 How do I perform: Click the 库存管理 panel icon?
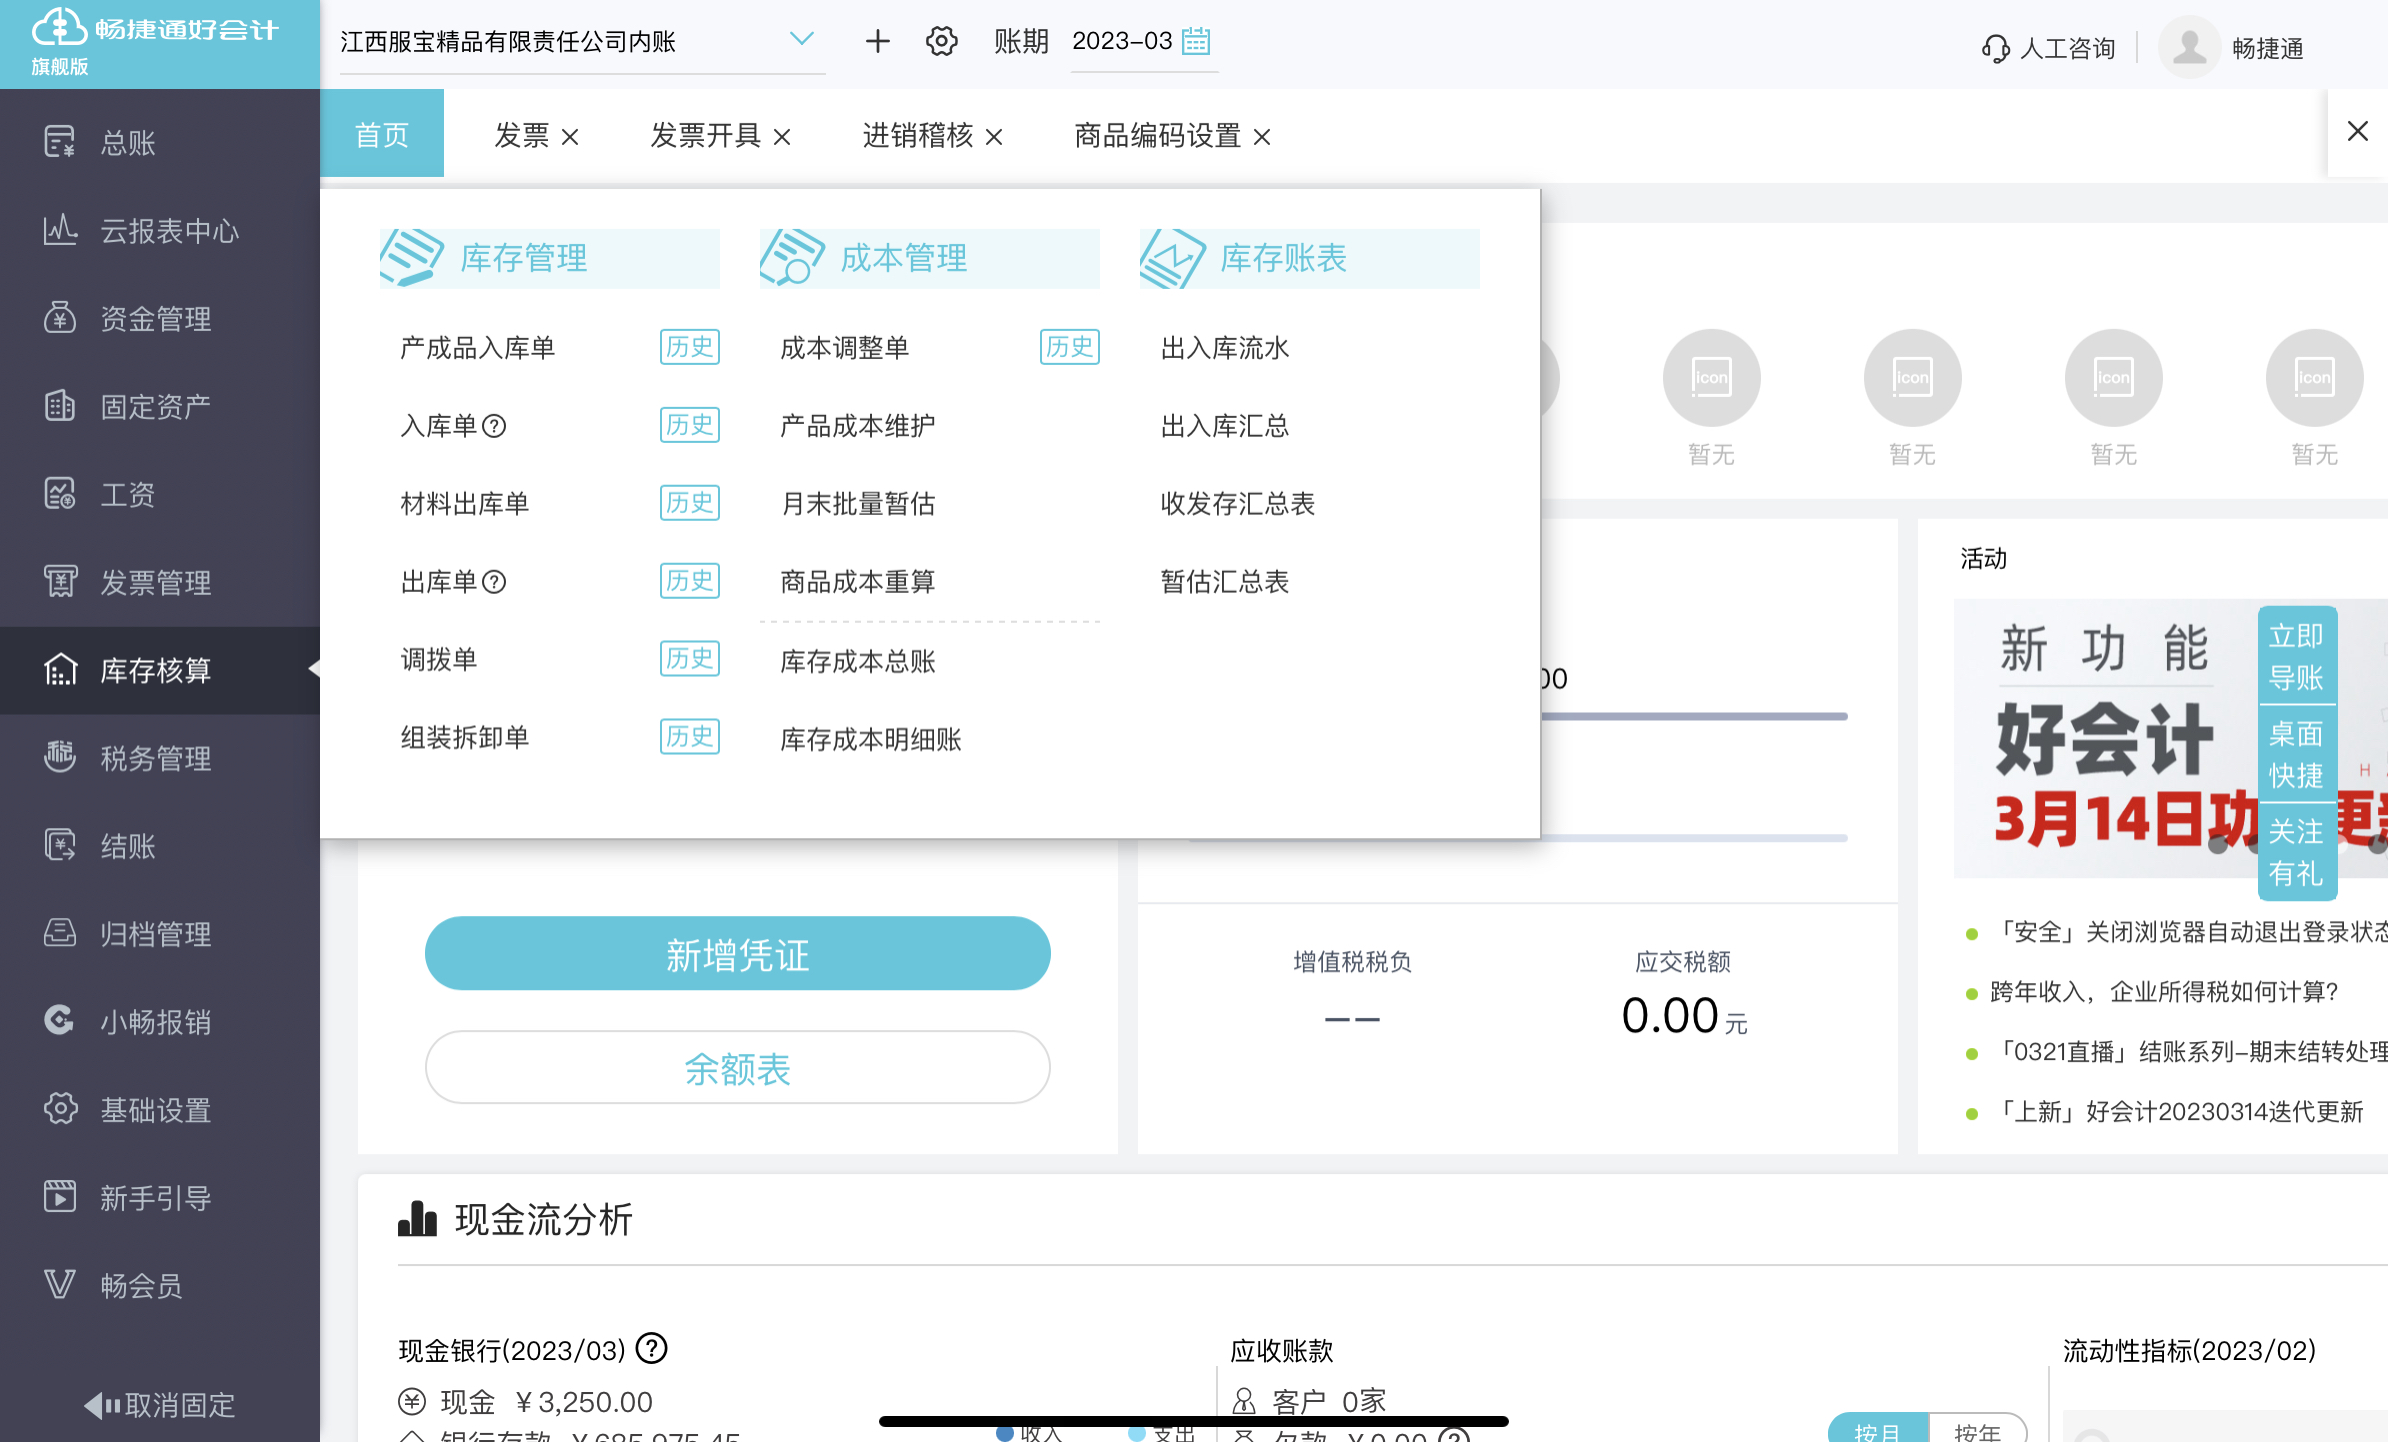[411, 259]
